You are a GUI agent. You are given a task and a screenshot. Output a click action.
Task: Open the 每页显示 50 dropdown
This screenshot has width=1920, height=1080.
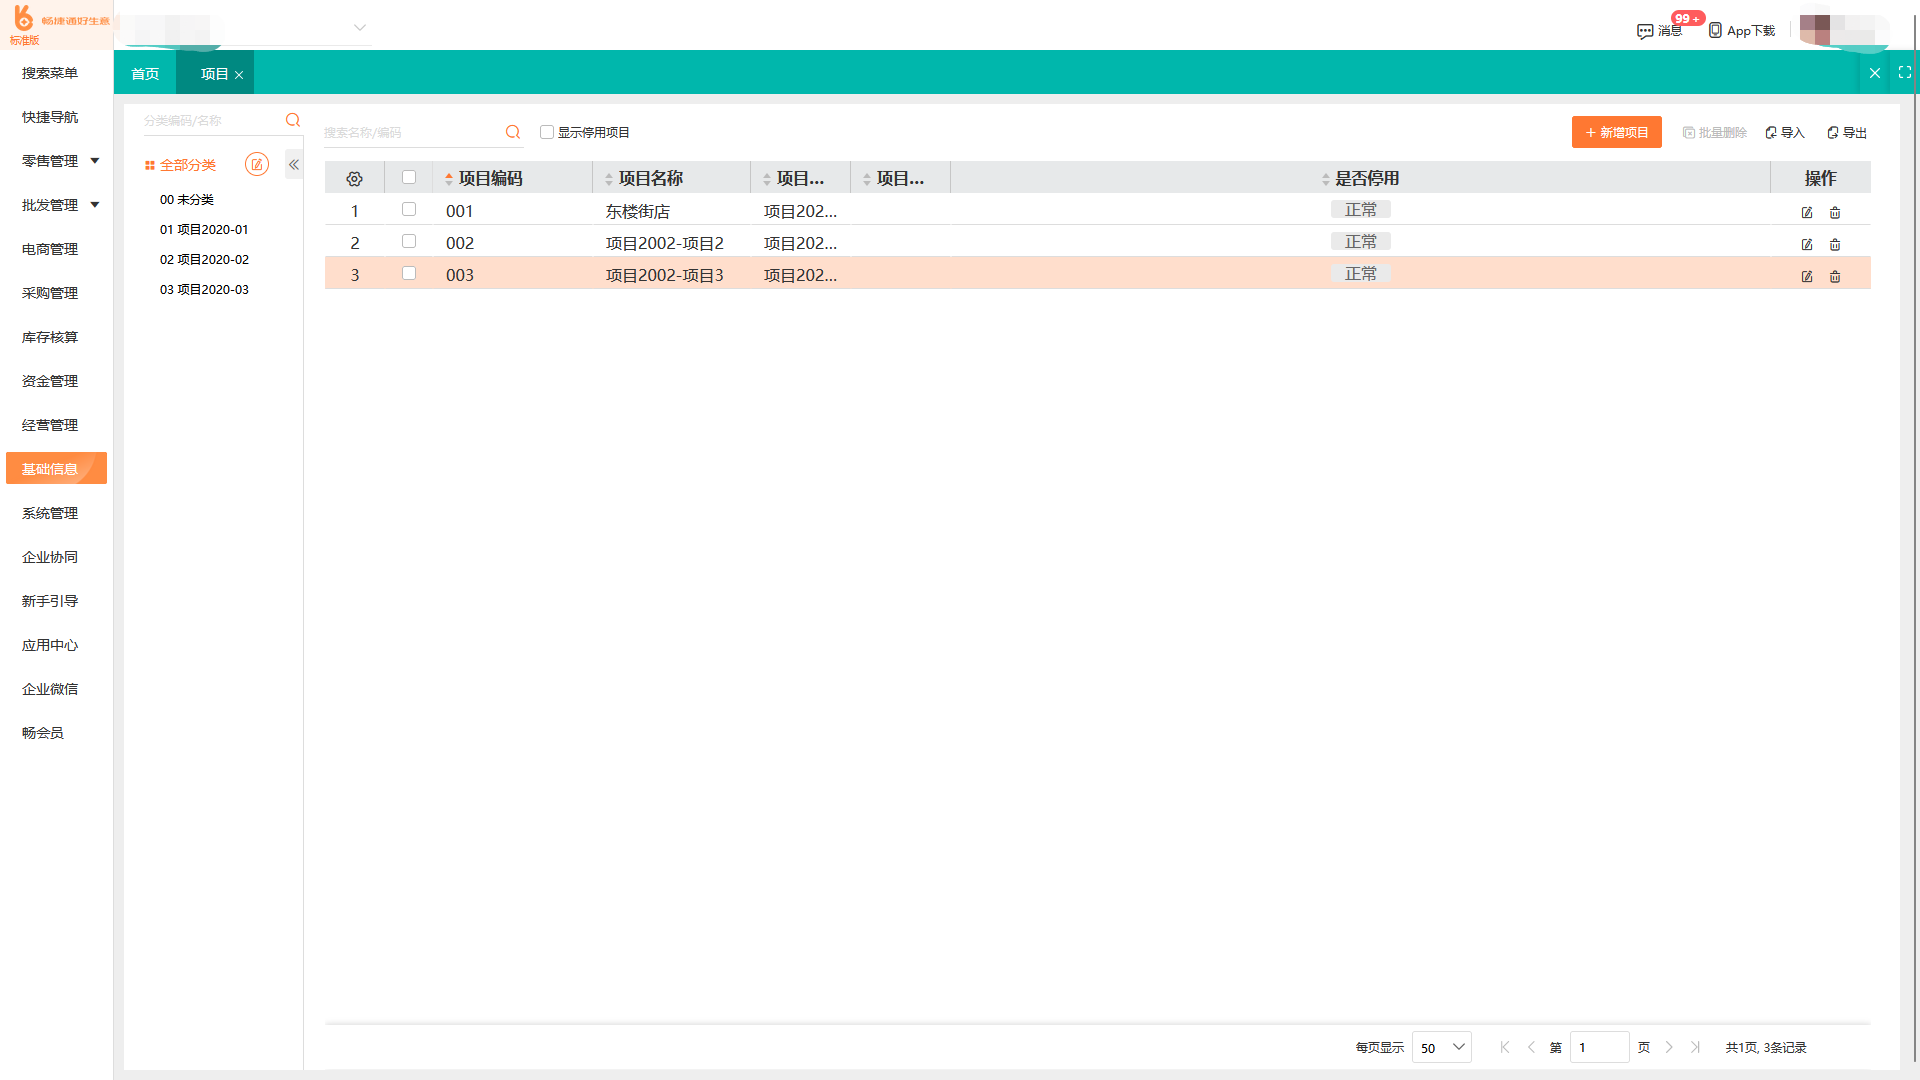pyautogui.click(x=1439, y=1047)
